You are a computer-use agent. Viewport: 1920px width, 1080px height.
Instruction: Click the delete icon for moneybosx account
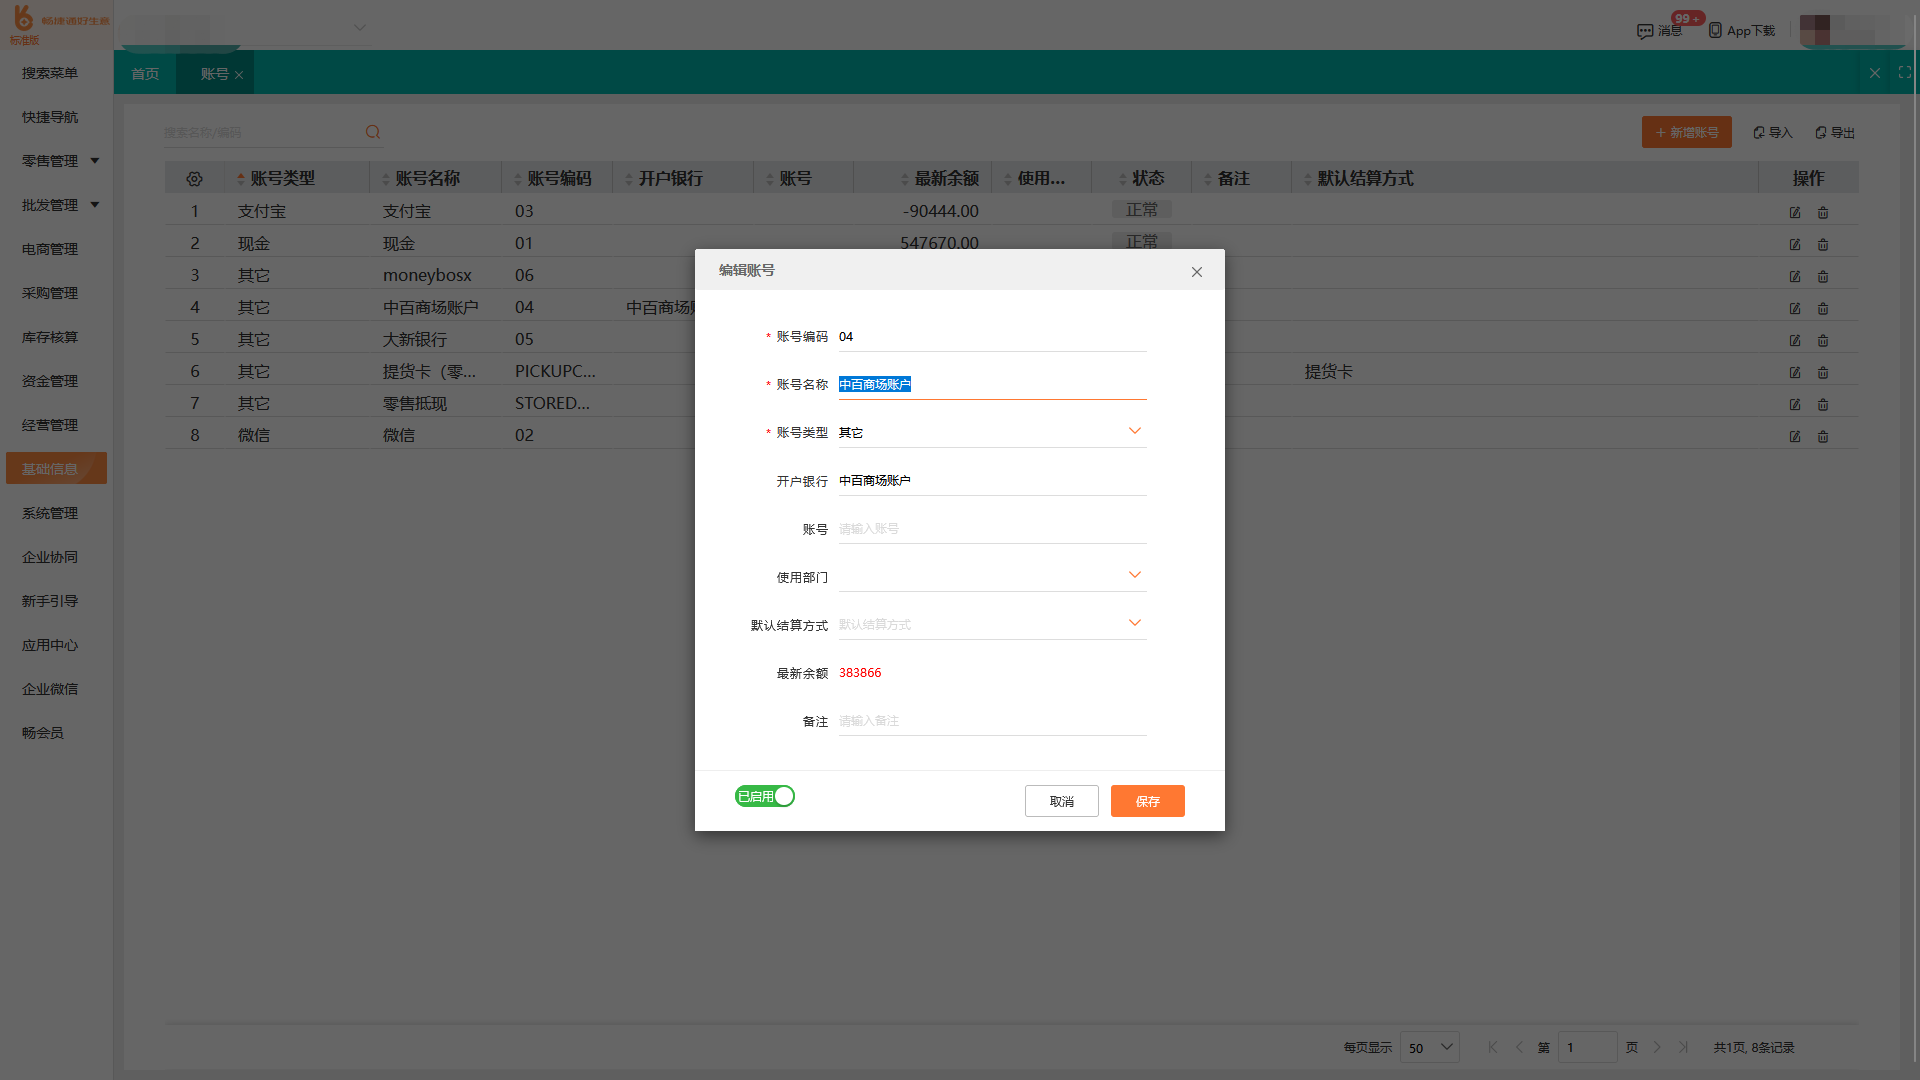tap(1824, 276)
